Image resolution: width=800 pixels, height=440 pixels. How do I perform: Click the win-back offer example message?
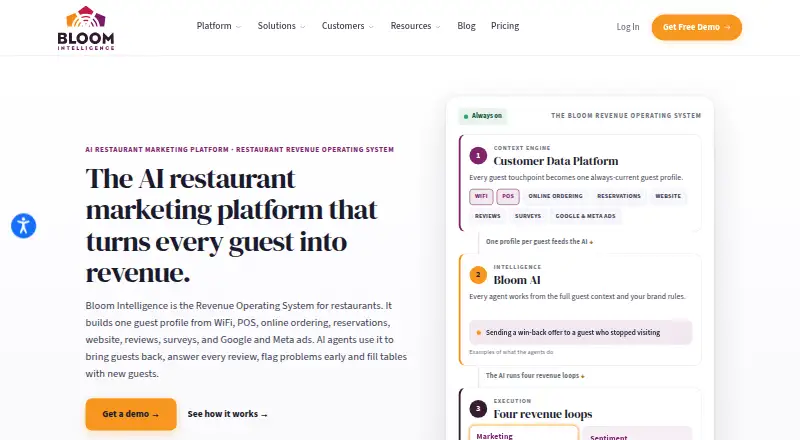pyautogui.click(x=581, y=333)
